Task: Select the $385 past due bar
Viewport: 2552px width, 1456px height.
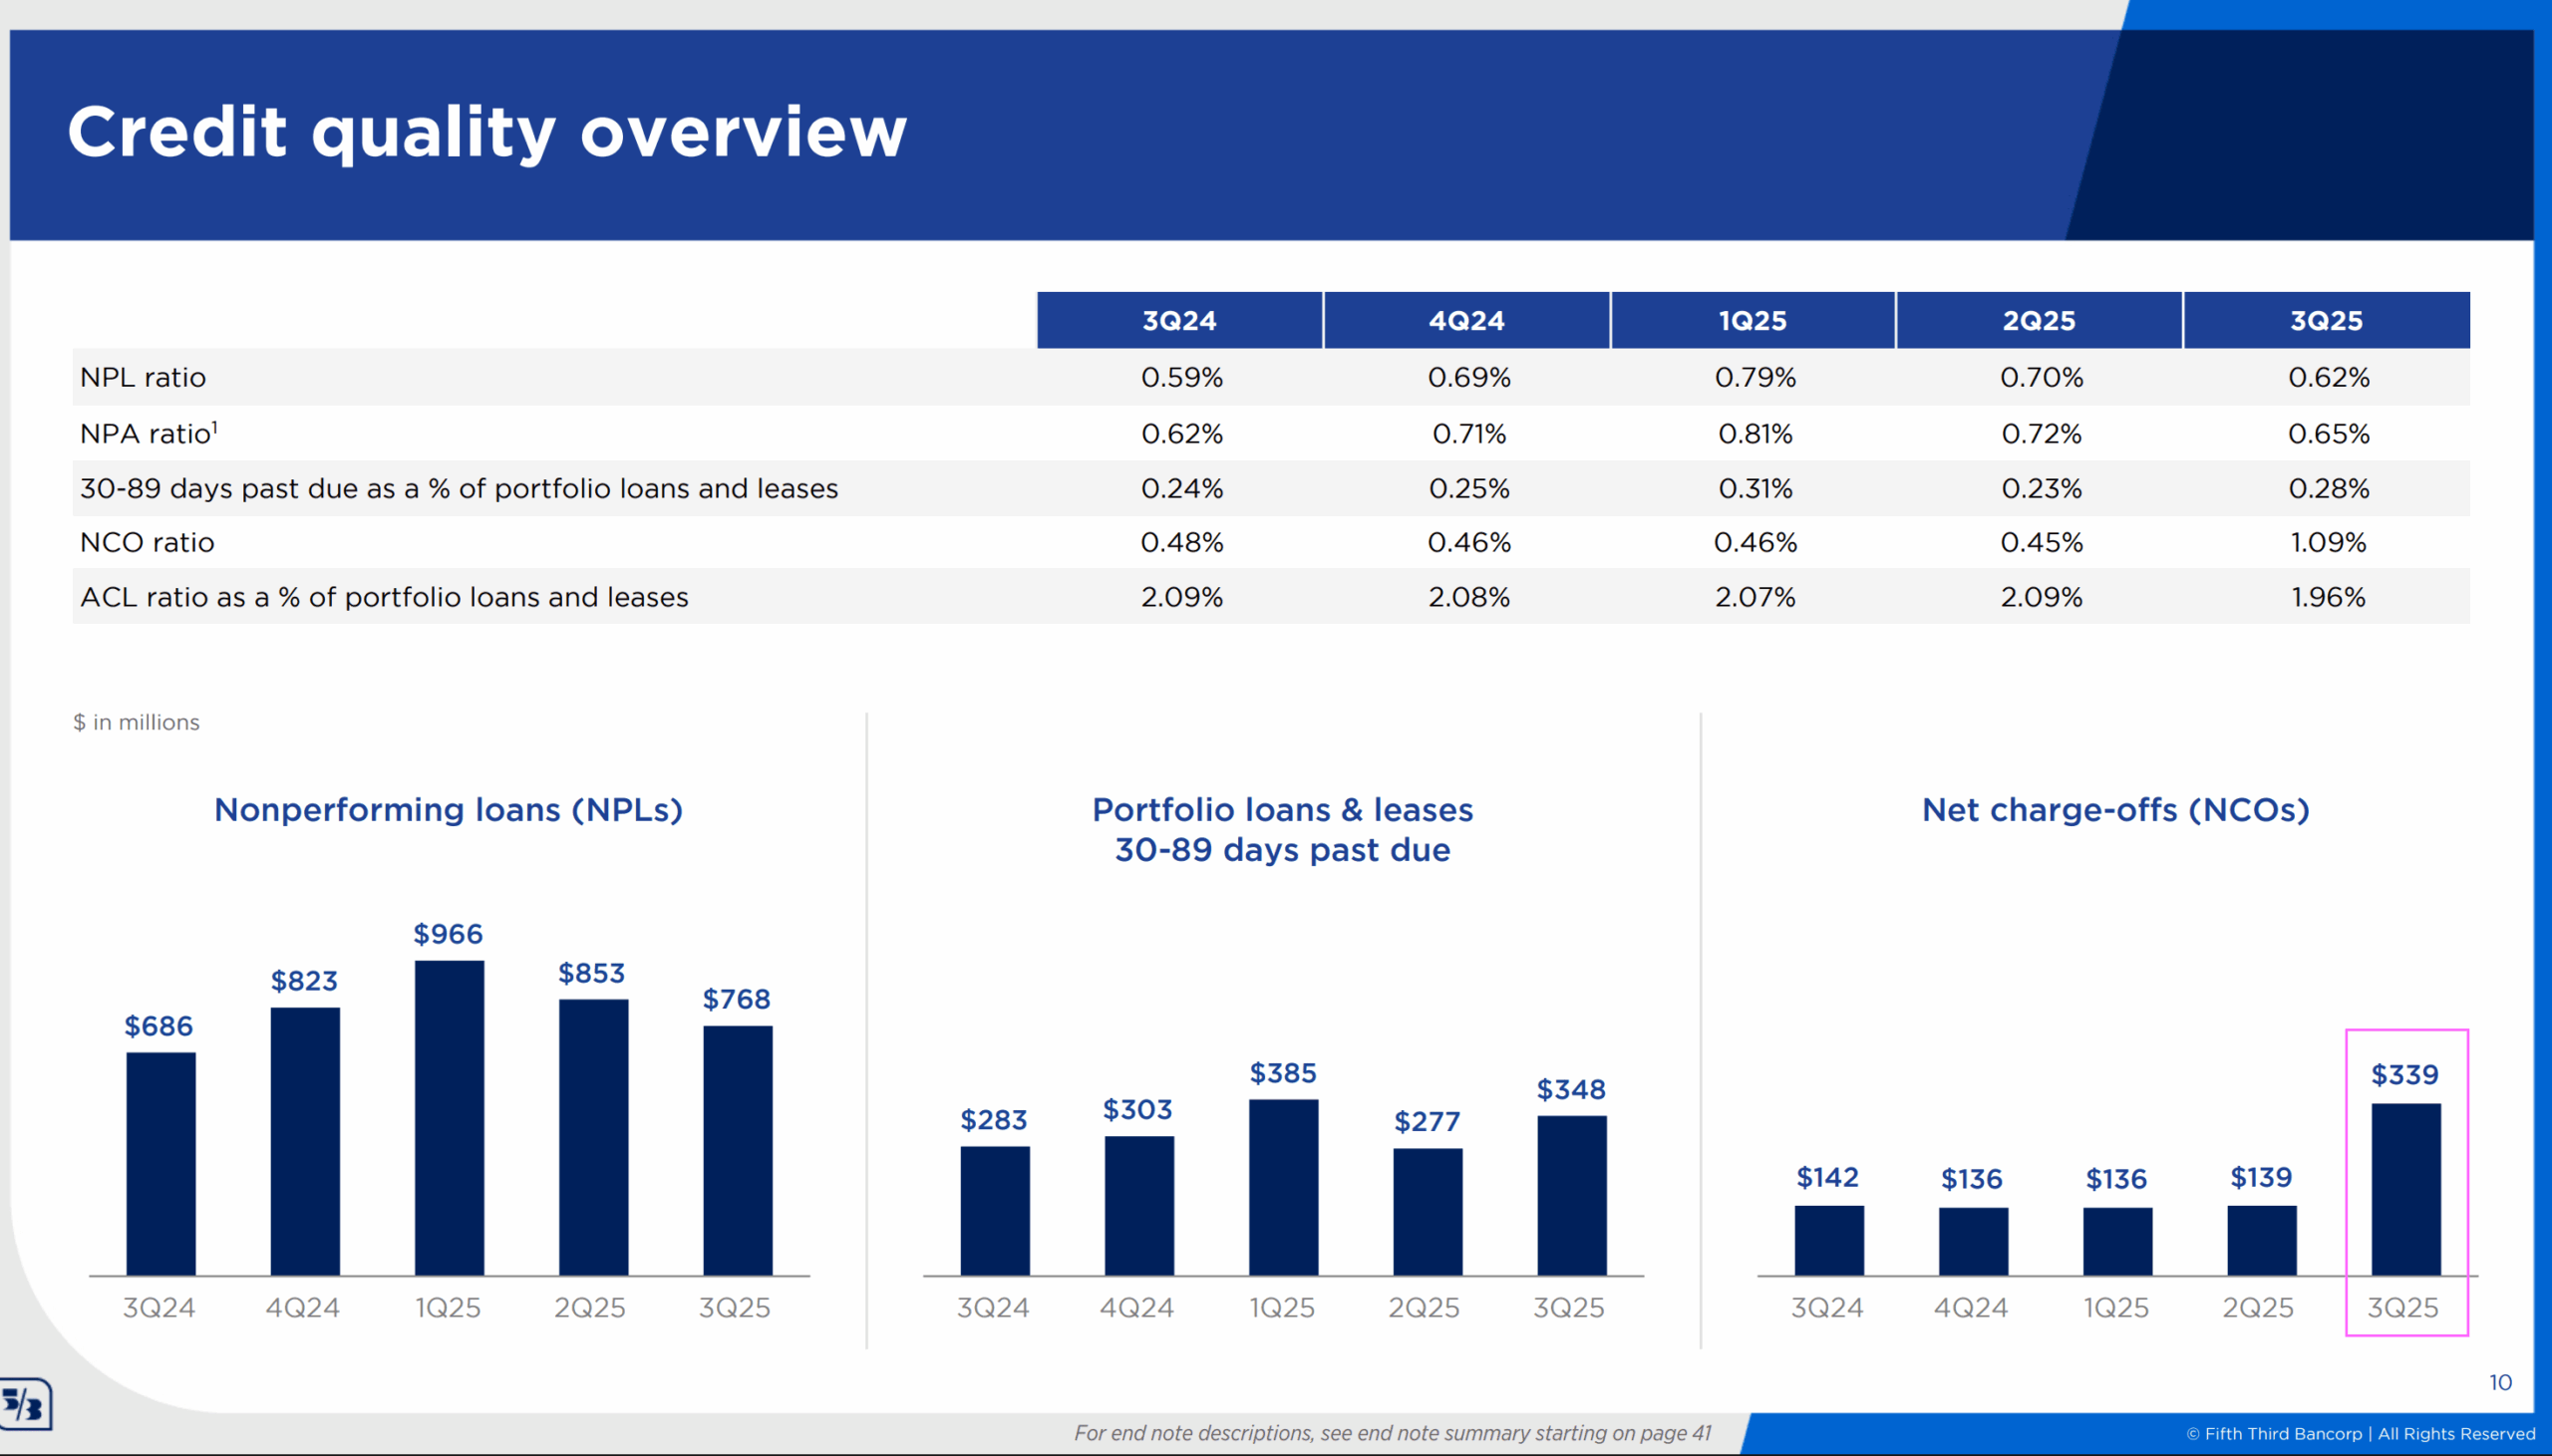Action: click(x=1283, y=1186)
